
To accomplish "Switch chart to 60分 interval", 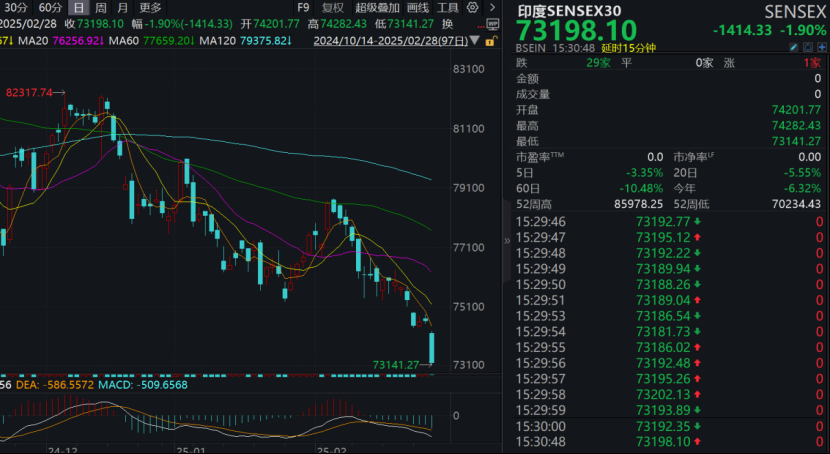I will pos(50,7).
